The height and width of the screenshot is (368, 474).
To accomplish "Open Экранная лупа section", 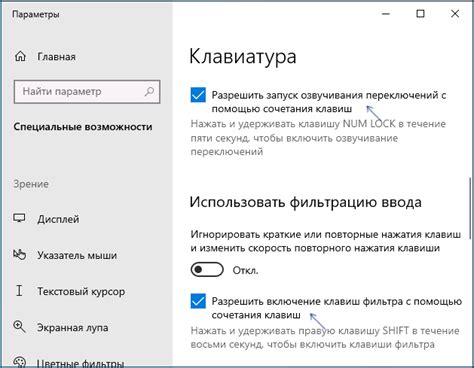I will [x=73, y=327].
